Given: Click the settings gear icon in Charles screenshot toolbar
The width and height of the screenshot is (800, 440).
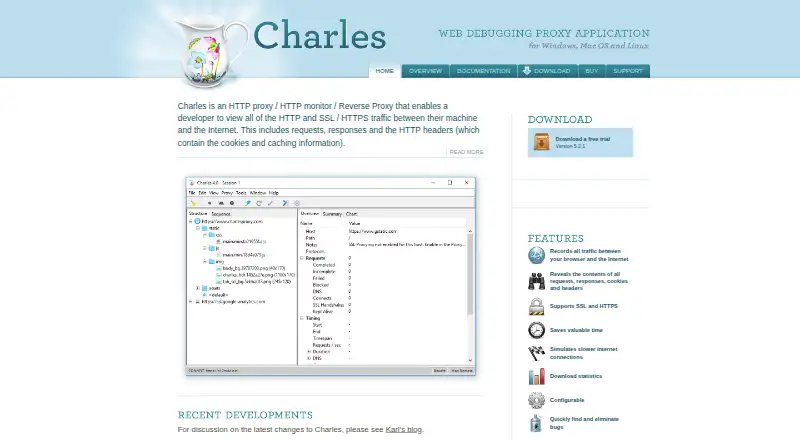Looking at the screenshot, I should pos(297,203).
